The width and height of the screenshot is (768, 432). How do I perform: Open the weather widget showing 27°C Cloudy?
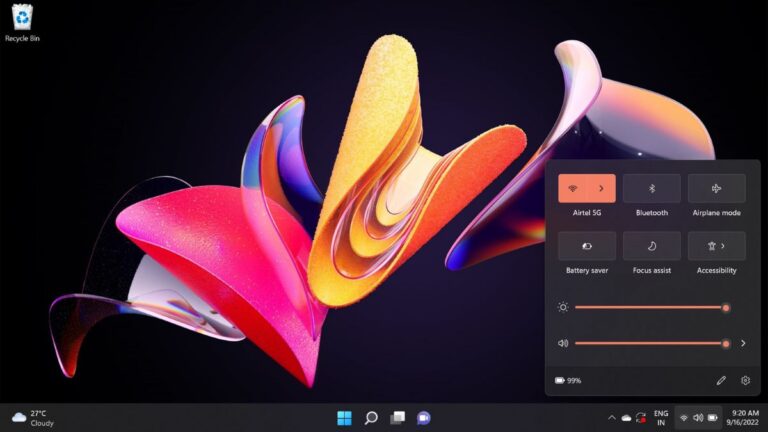33,418
